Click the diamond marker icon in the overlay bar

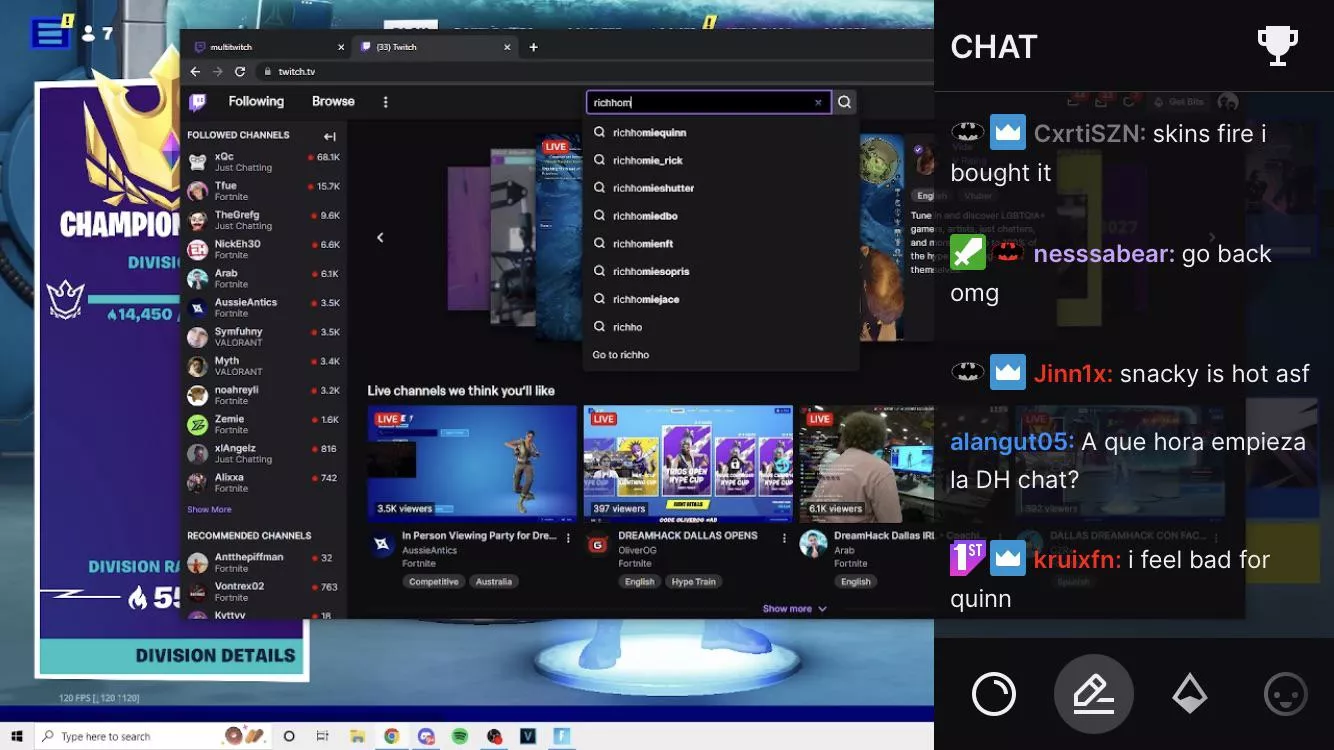(x=1189, y=694)
